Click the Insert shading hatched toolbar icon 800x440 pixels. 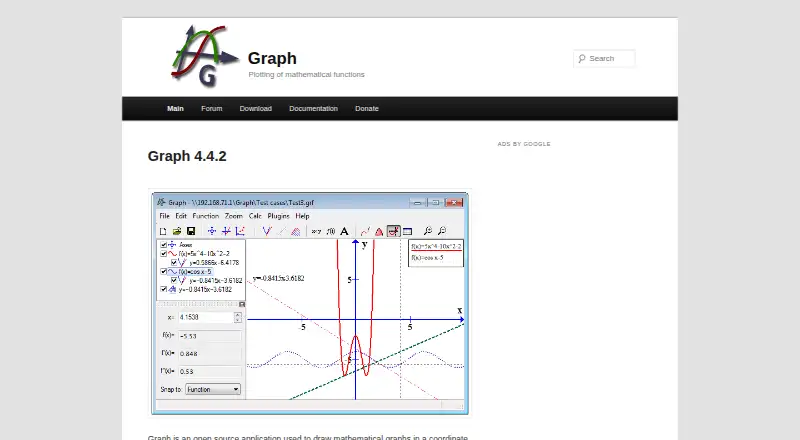(x=295, y=231)
